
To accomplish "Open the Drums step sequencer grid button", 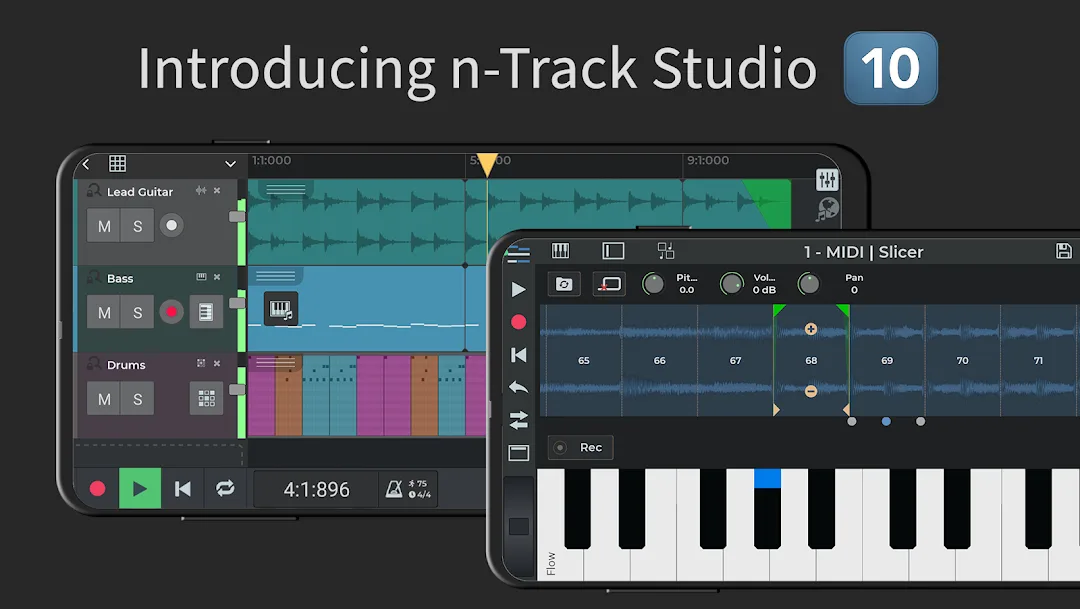I will tap(206, 398).
